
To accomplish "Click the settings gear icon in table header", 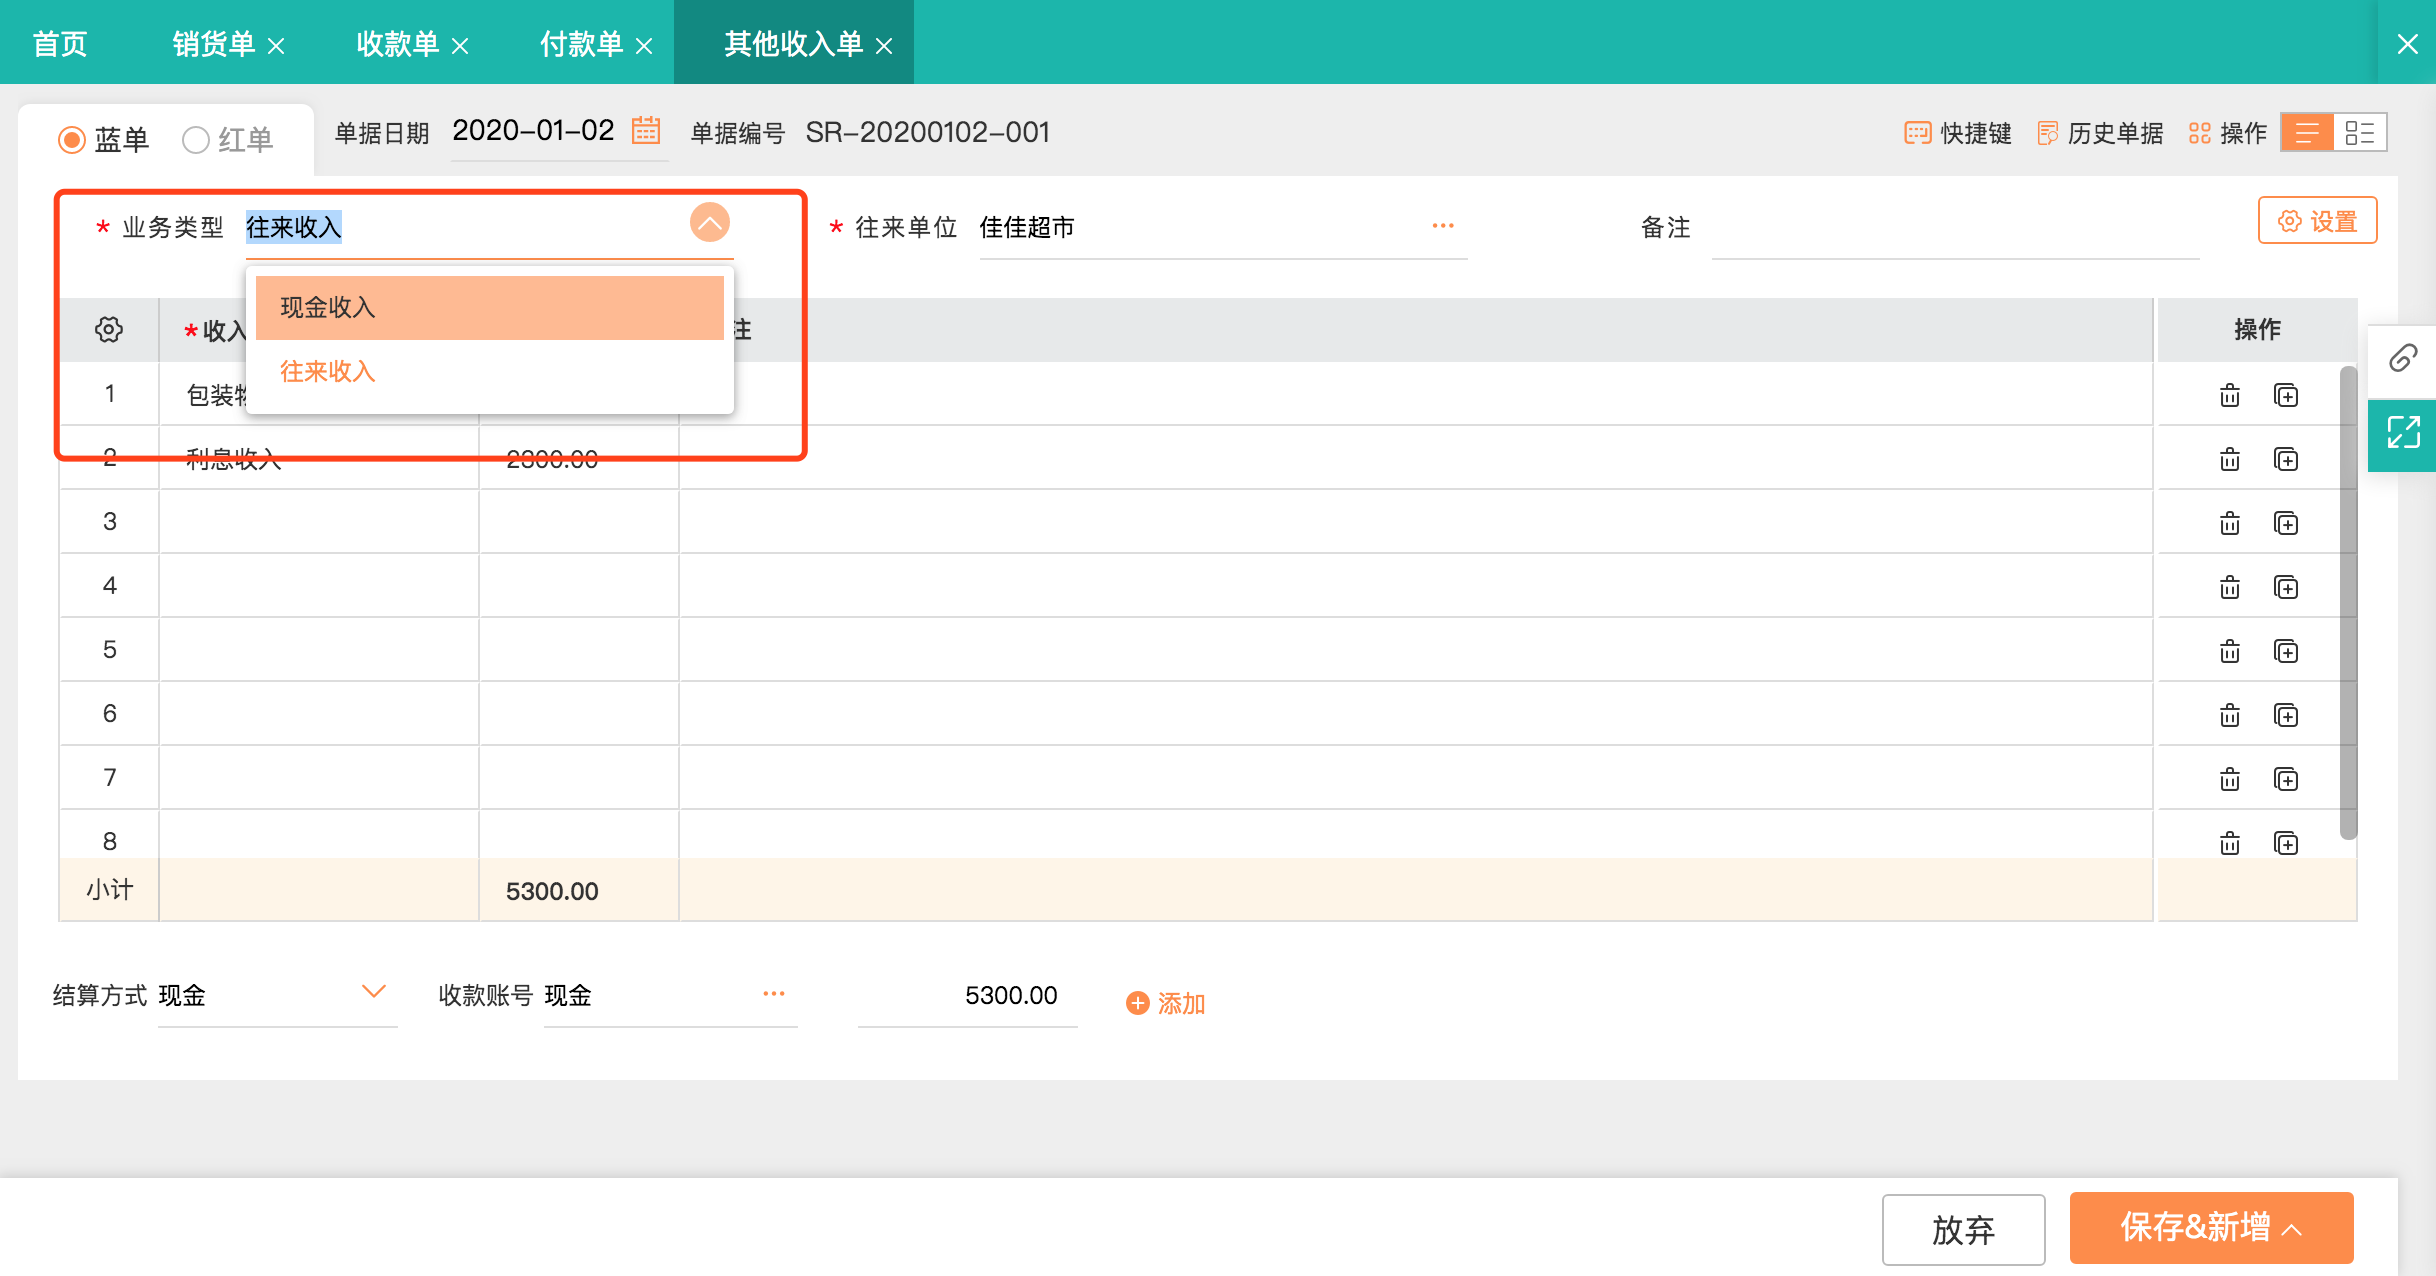I will point(108,330).
